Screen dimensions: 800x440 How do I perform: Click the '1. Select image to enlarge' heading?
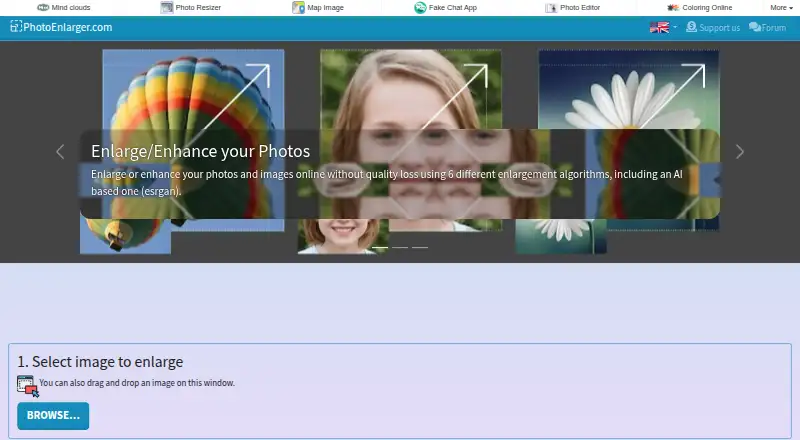point(100,361)
